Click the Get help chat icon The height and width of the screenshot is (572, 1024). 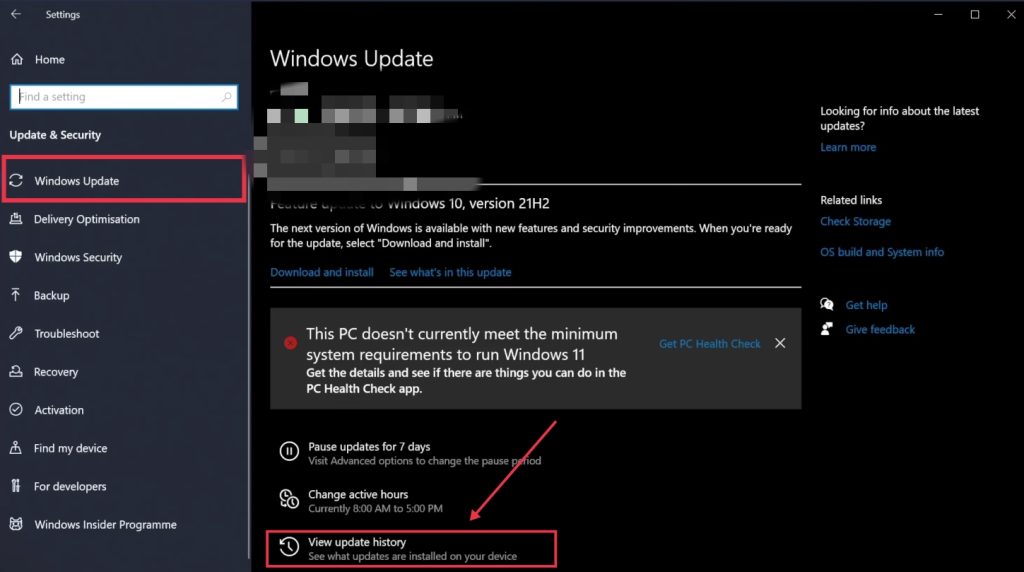click(827, 304)
